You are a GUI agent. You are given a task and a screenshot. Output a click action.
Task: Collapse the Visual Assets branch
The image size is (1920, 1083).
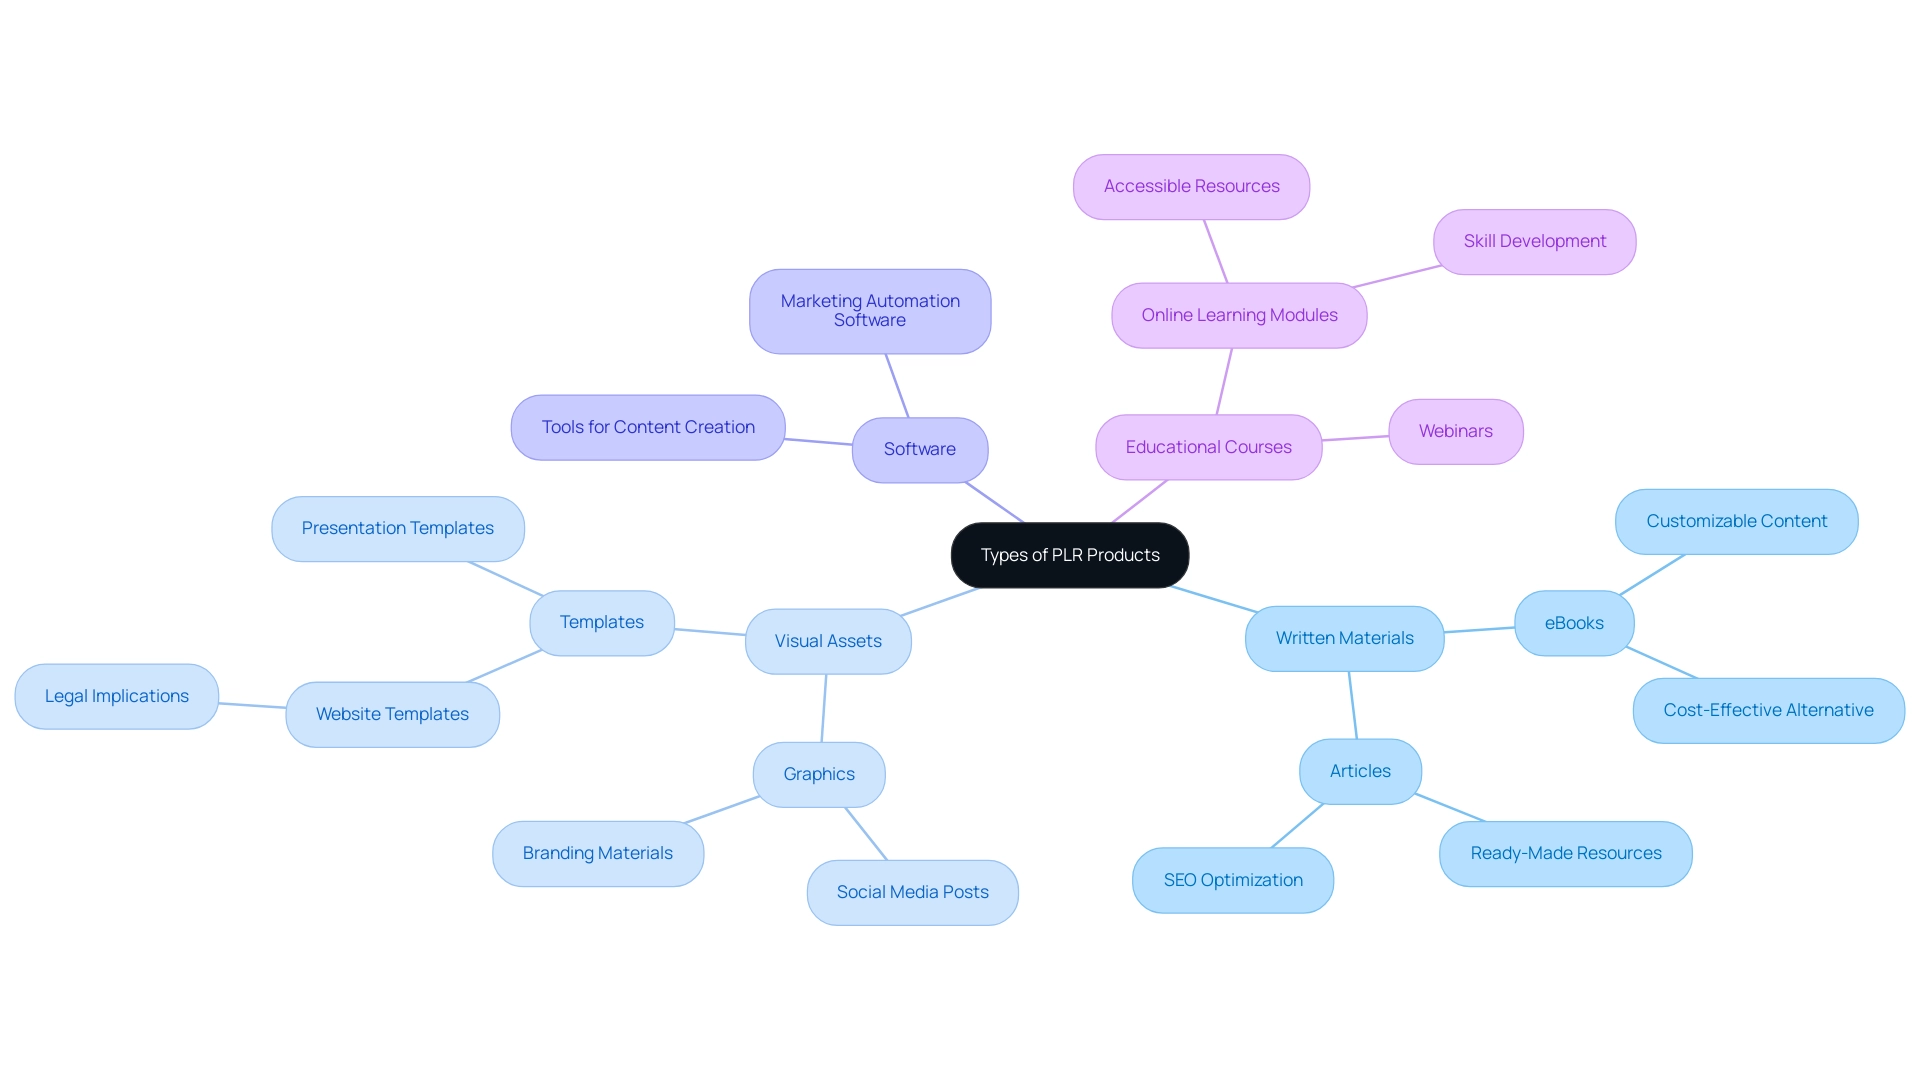(828, 641)
